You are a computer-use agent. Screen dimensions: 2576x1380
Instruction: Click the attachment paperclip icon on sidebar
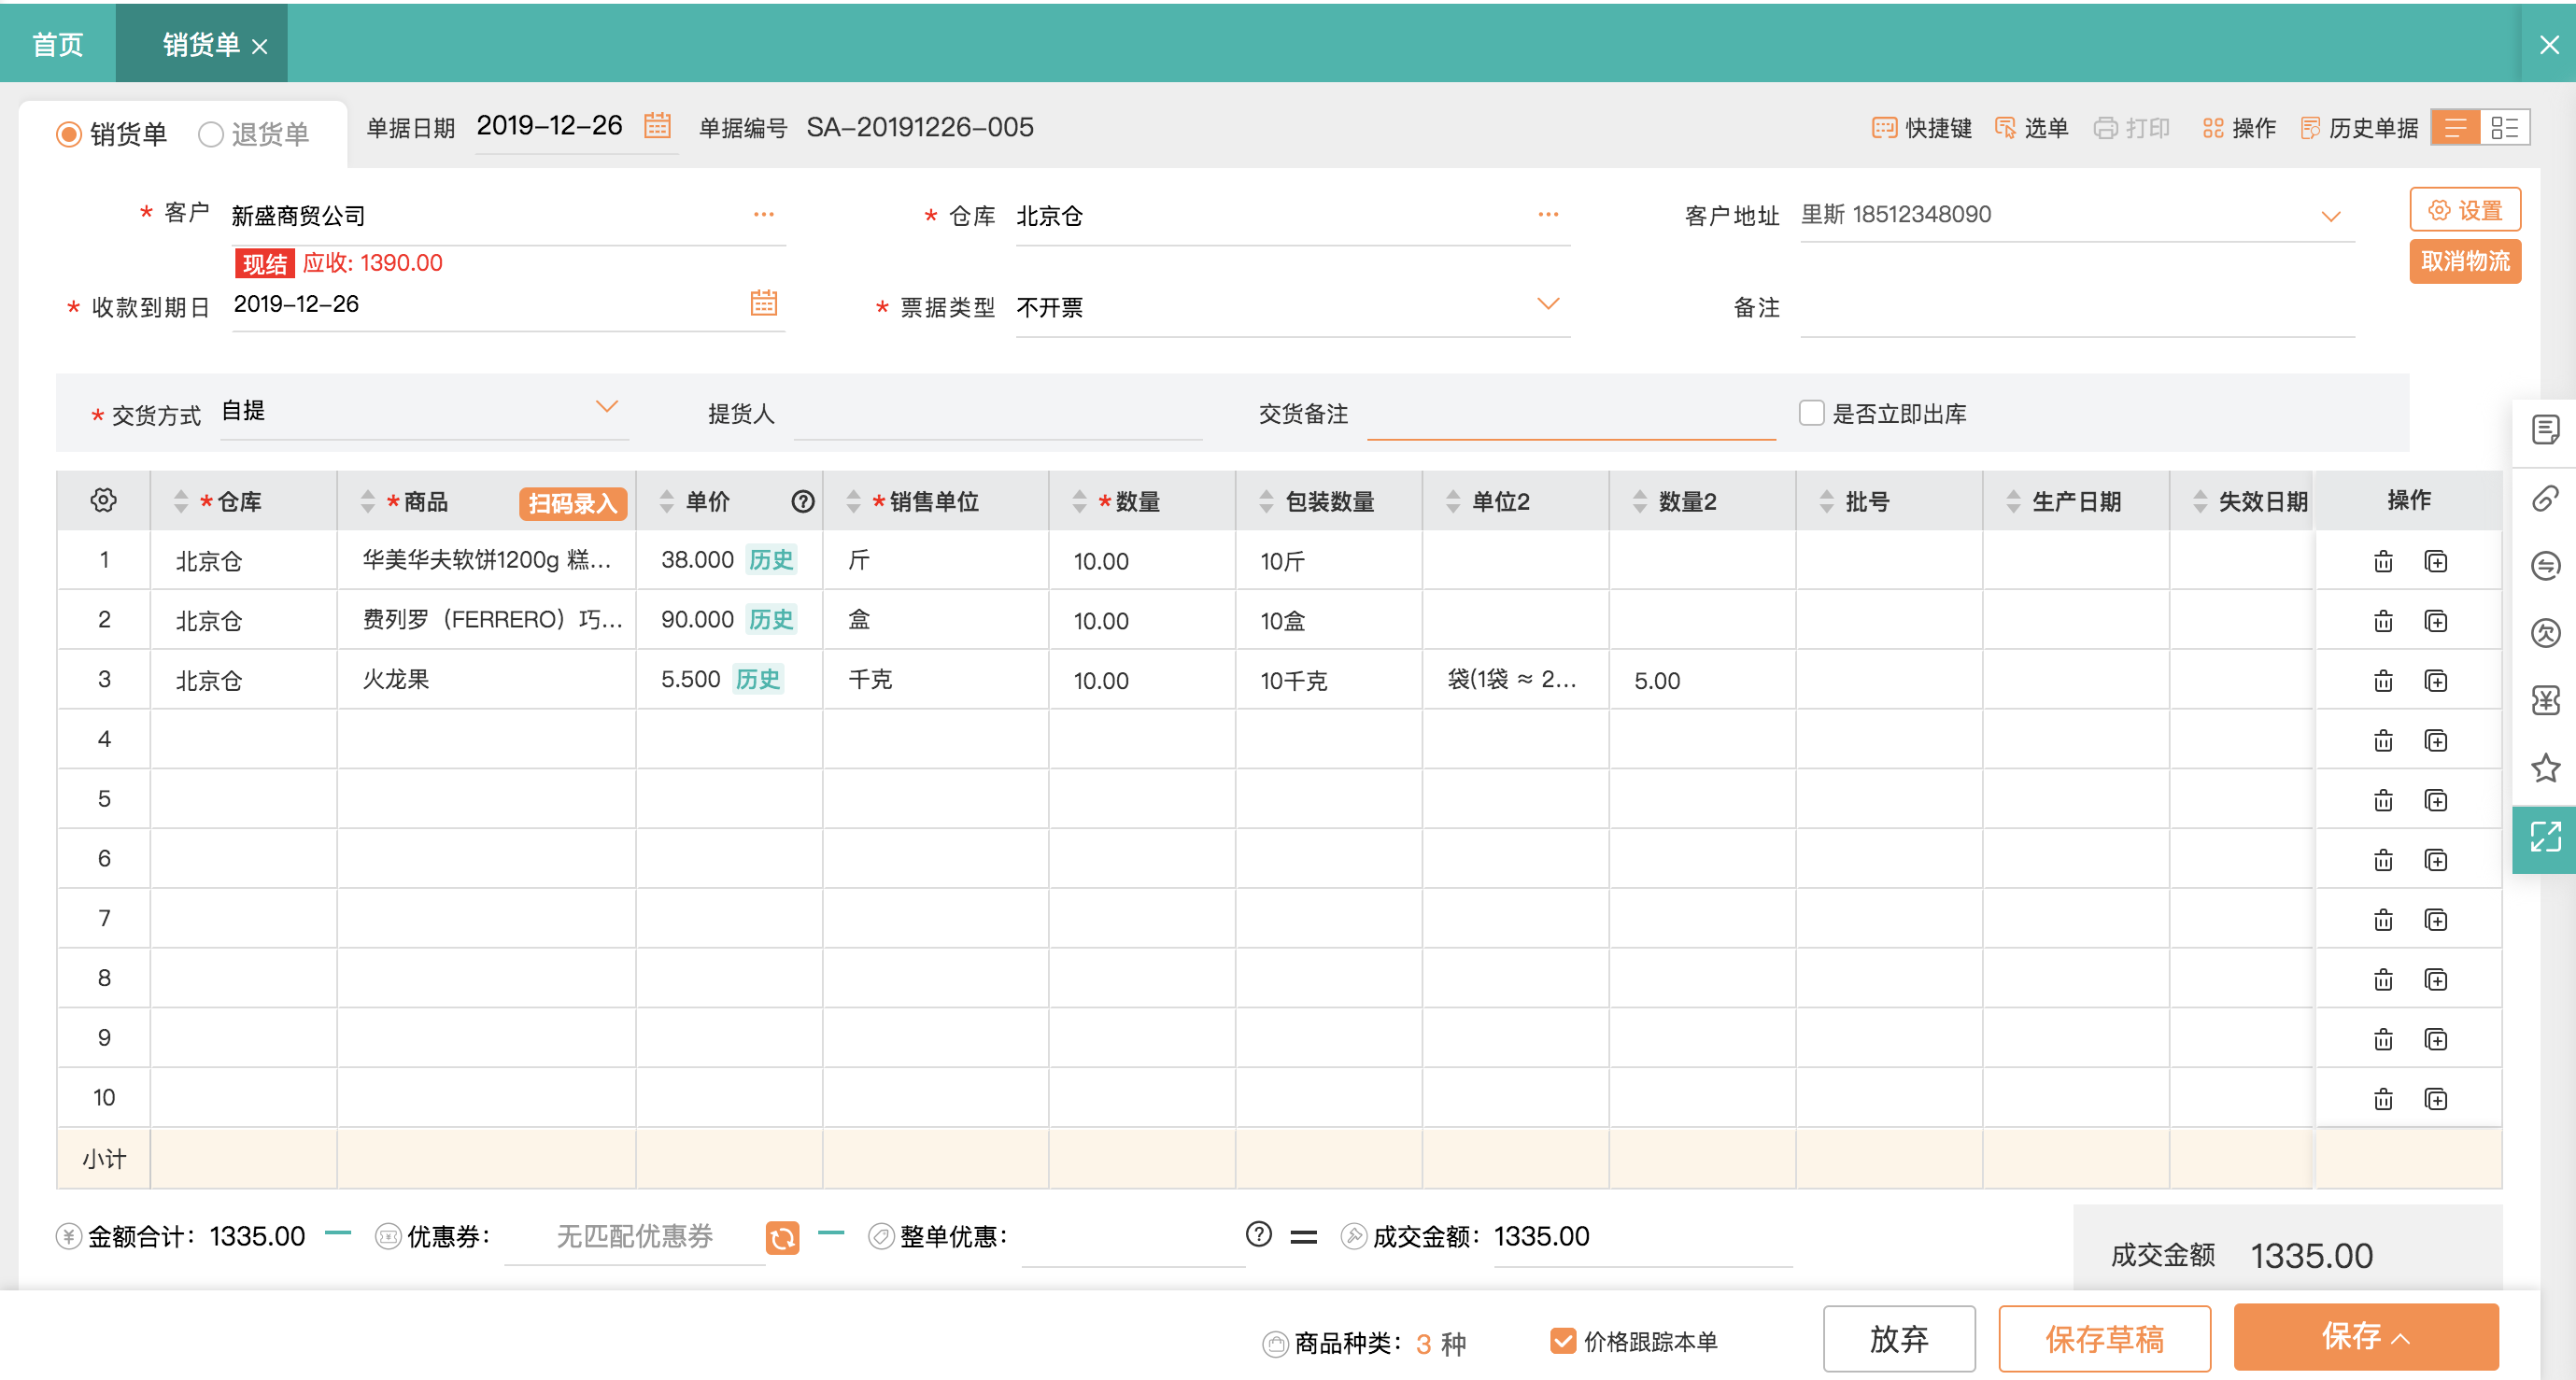click(2543, 504)
